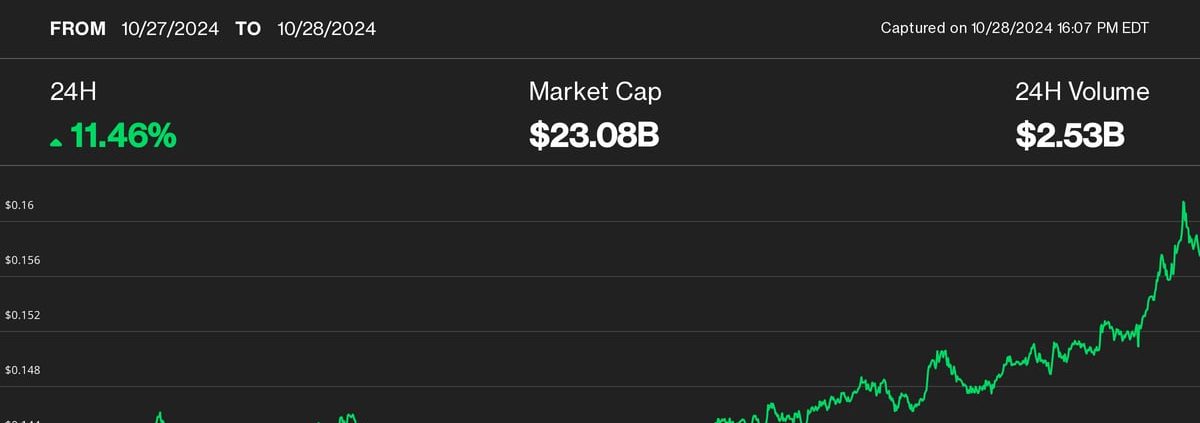
Task: Click the $2.53B volume value
Action: click(x=1070, y=135)
